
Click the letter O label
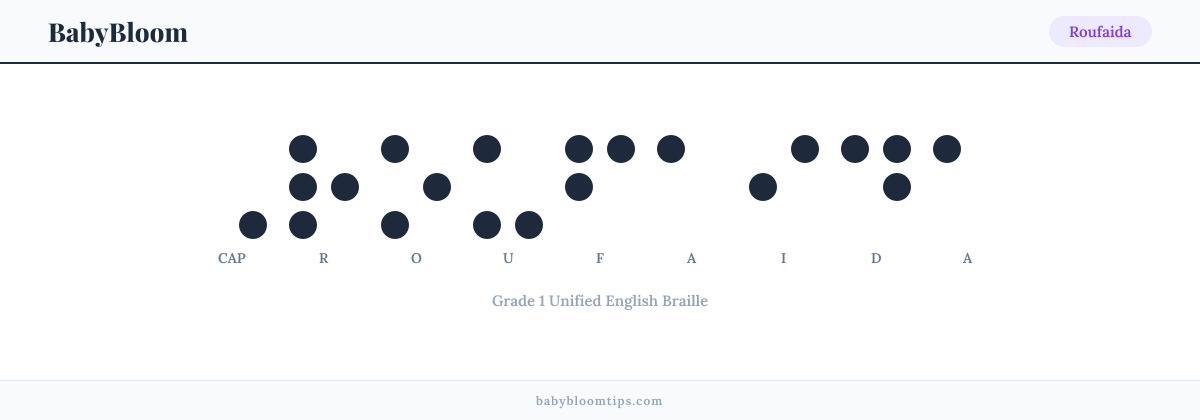point(416,258)
